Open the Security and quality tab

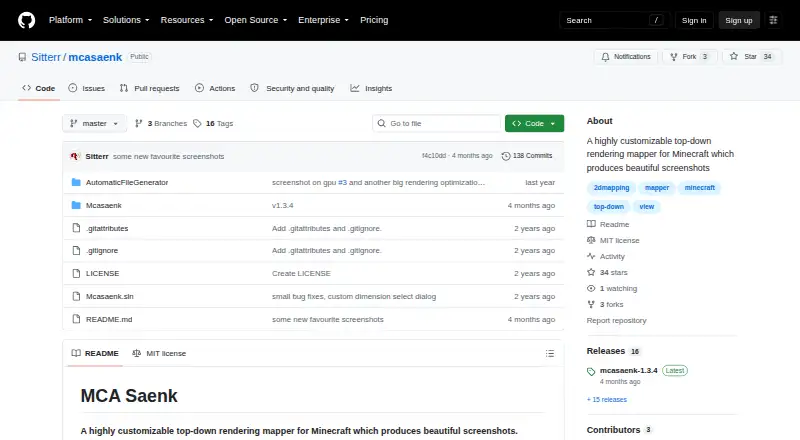[x=292, y=88]
